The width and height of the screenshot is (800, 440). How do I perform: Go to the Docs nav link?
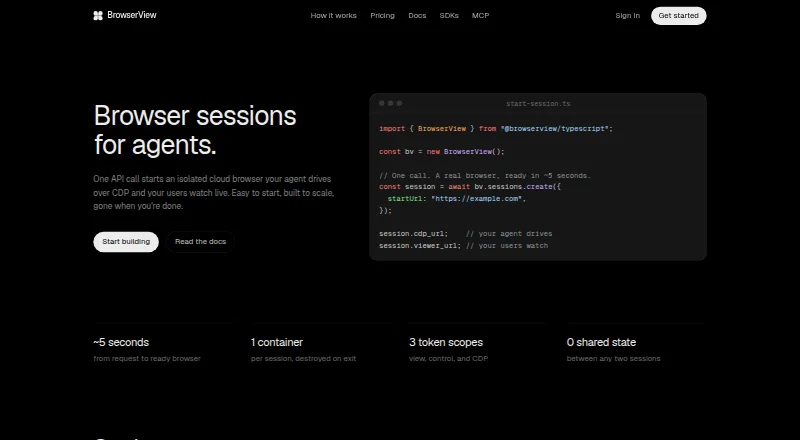(417, 16)
